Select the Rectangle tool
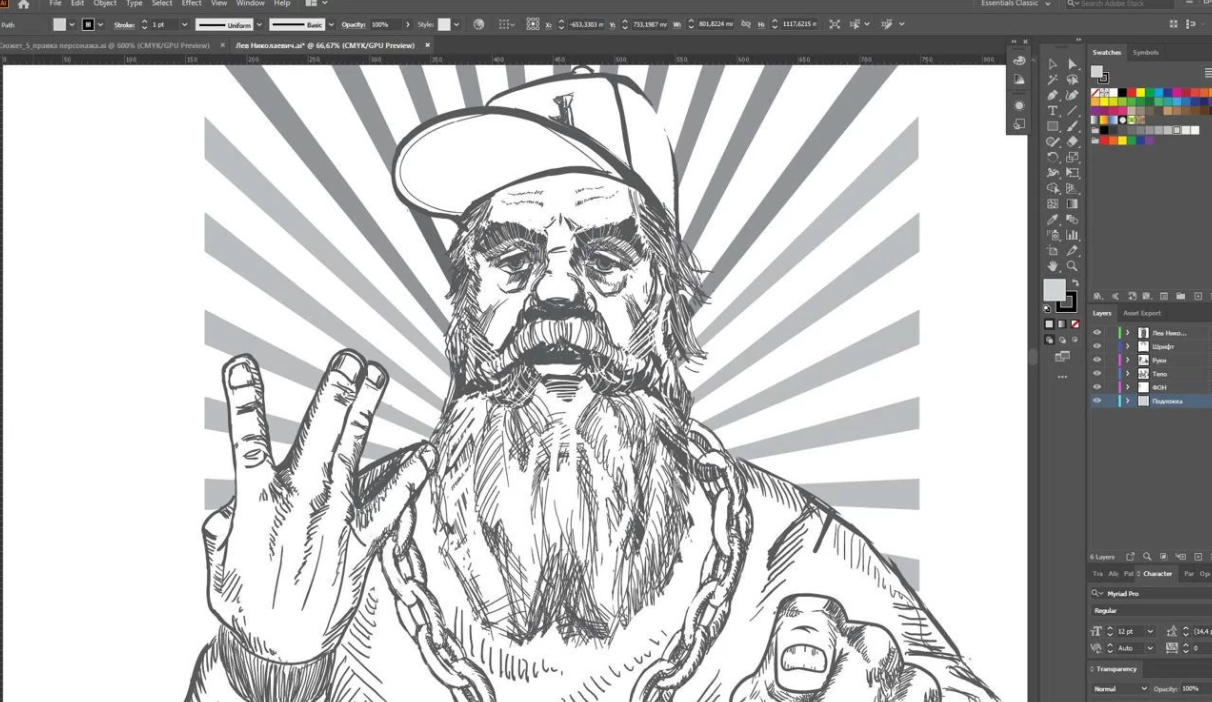This screenshot has height=702, width=1212. [1053, 127]
